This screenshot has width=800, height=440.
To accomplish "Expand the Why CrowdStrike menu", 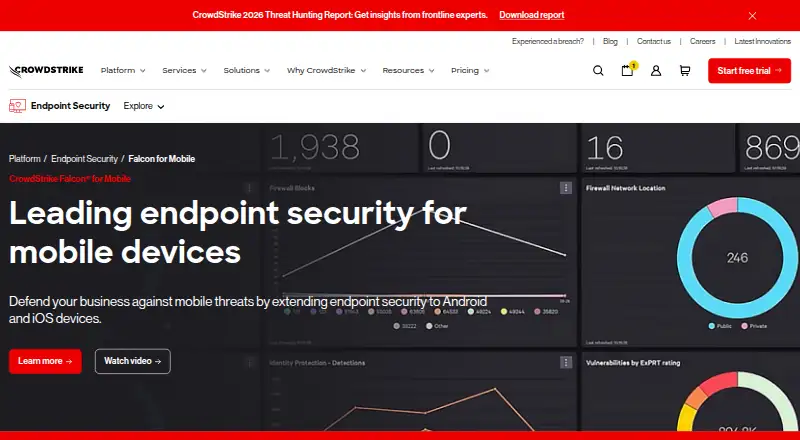I will tap(327, 70).
